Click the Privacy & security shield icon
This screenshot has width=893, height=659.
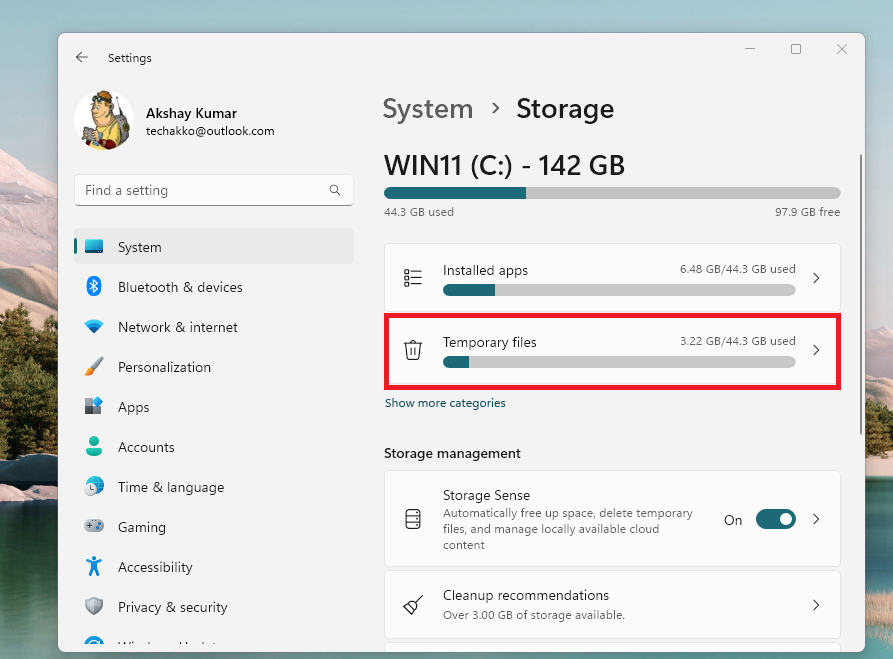[94, 606]
